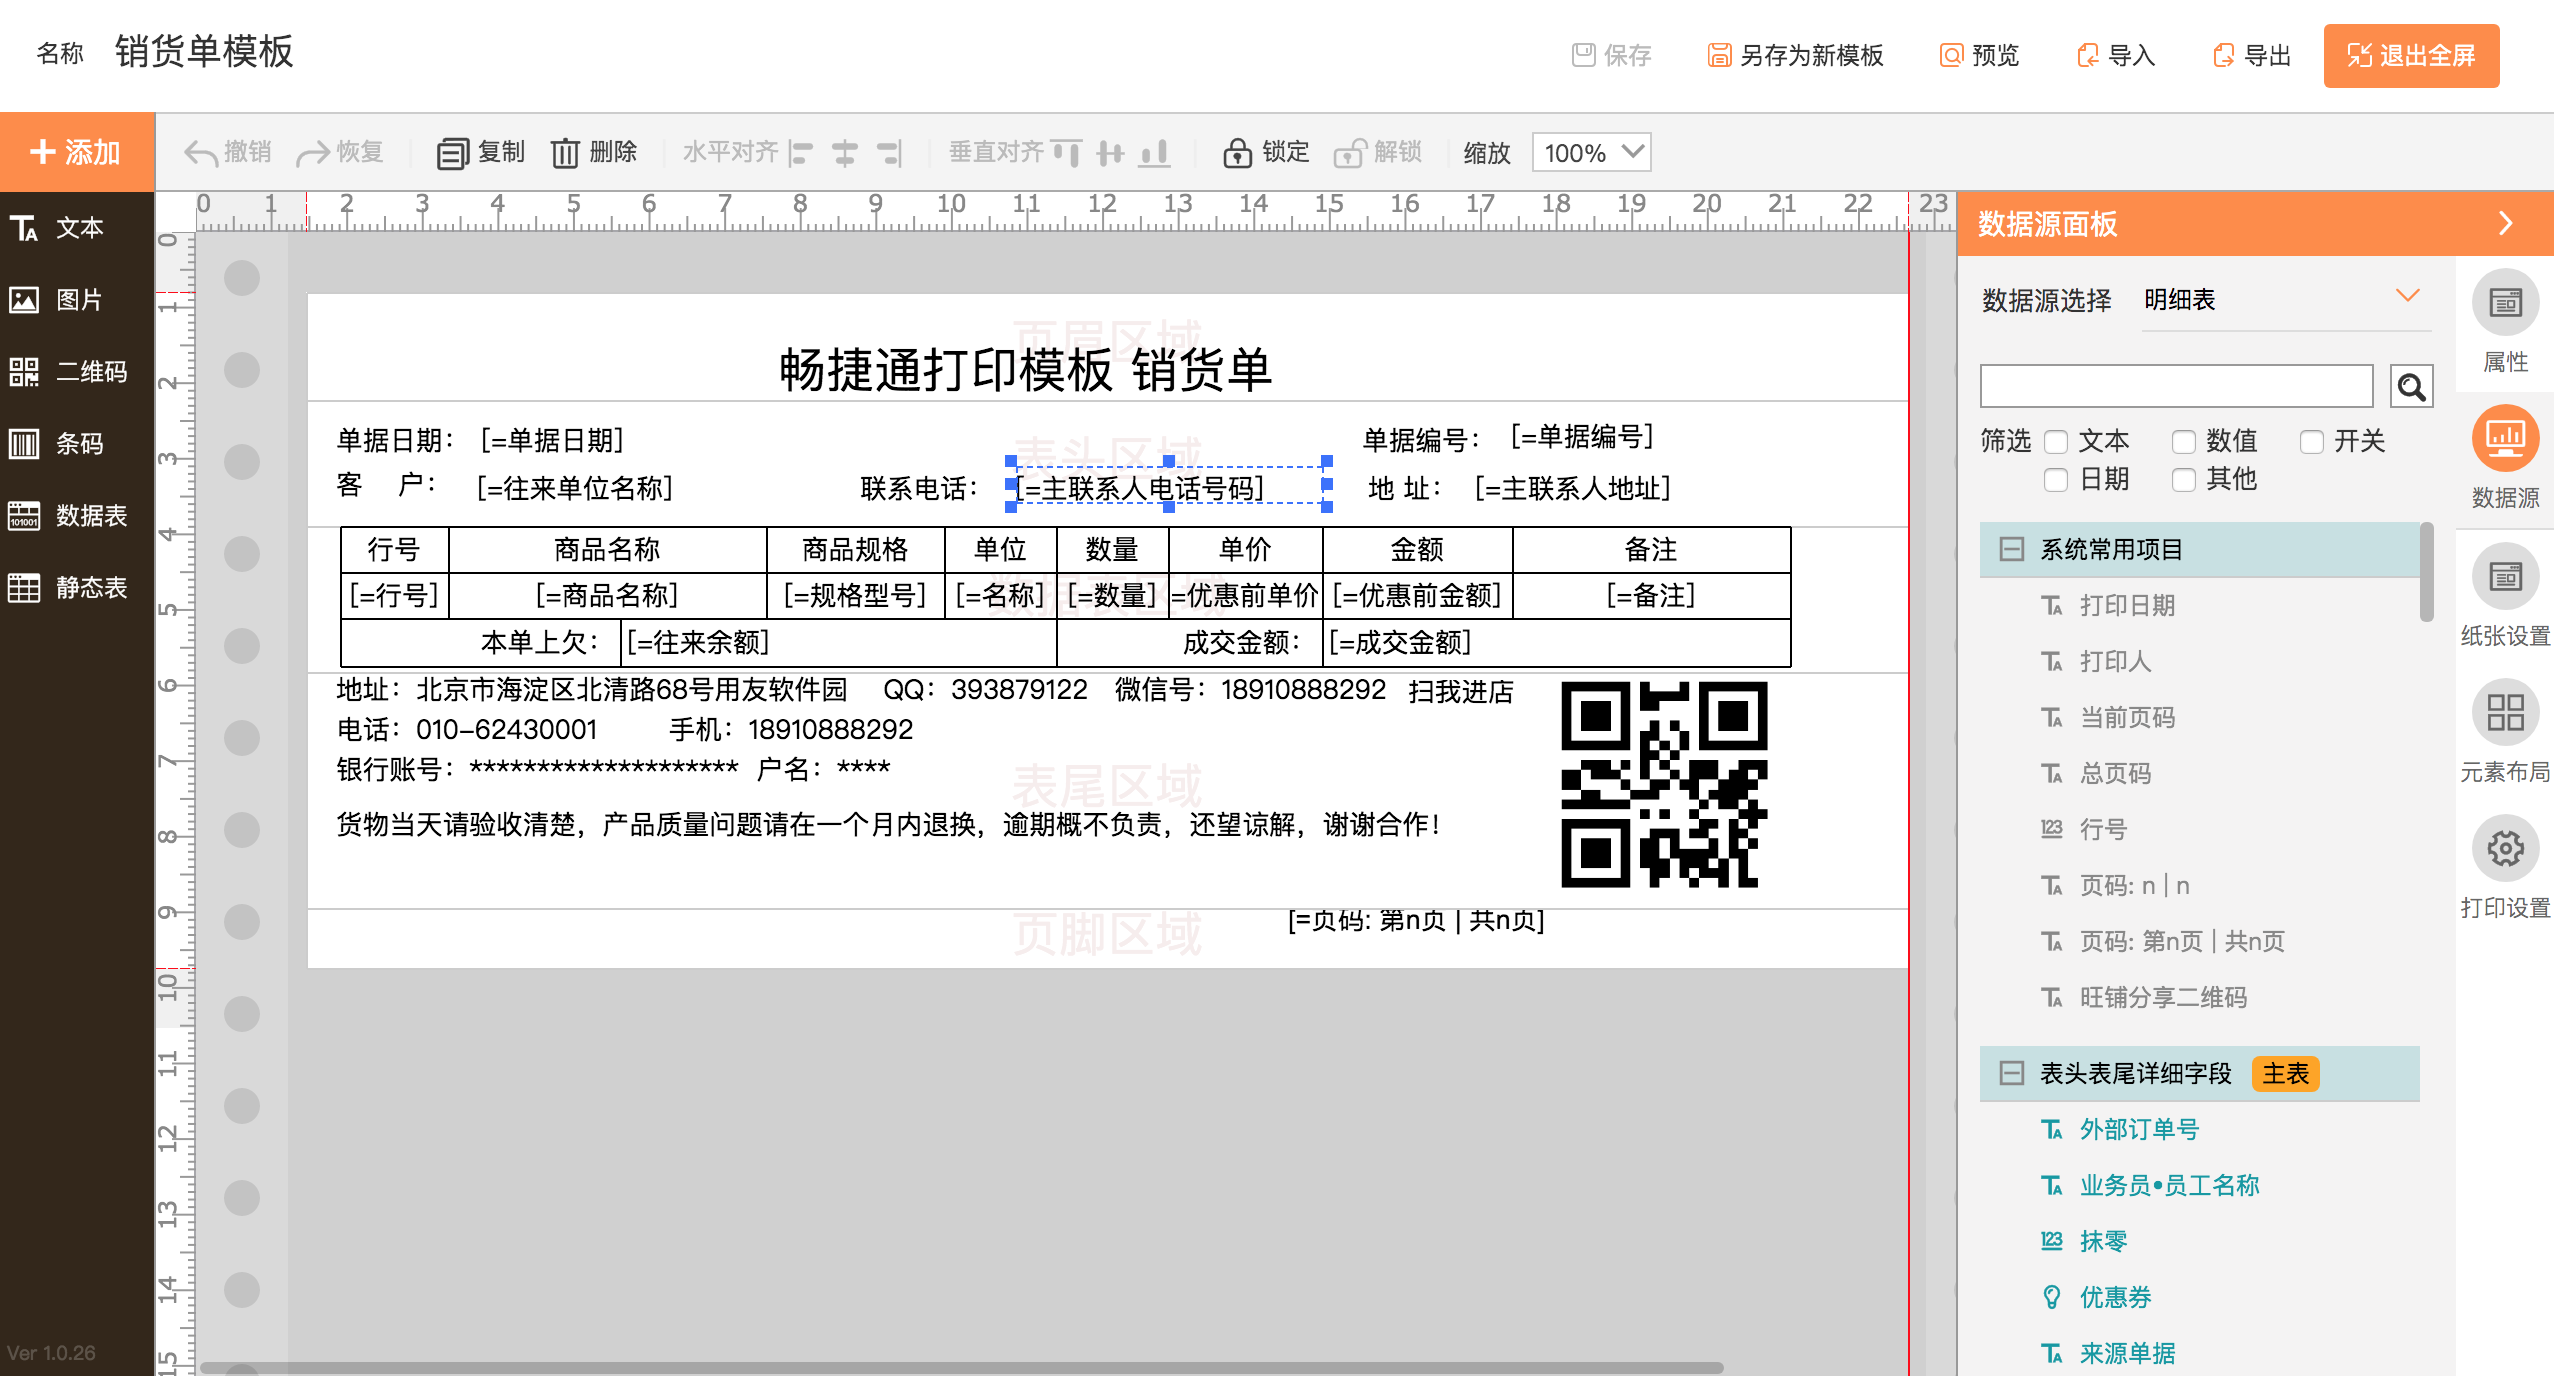Expand 头表表尾详细字段 section

click(x=2012, y=1073)
